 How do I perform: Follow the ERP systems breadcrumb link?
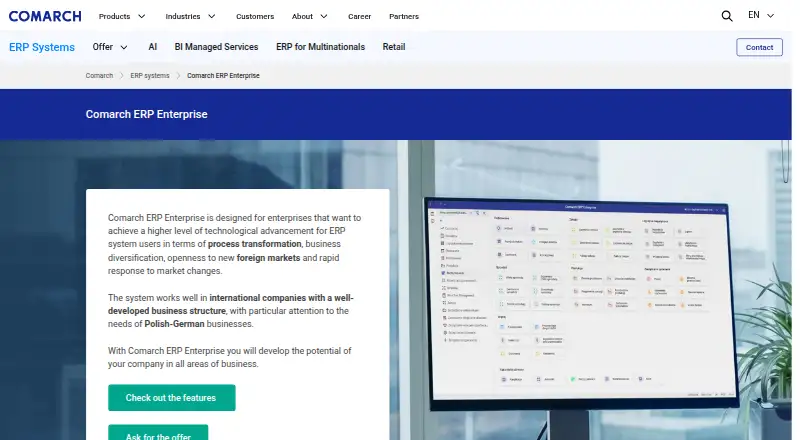[149, 76]
